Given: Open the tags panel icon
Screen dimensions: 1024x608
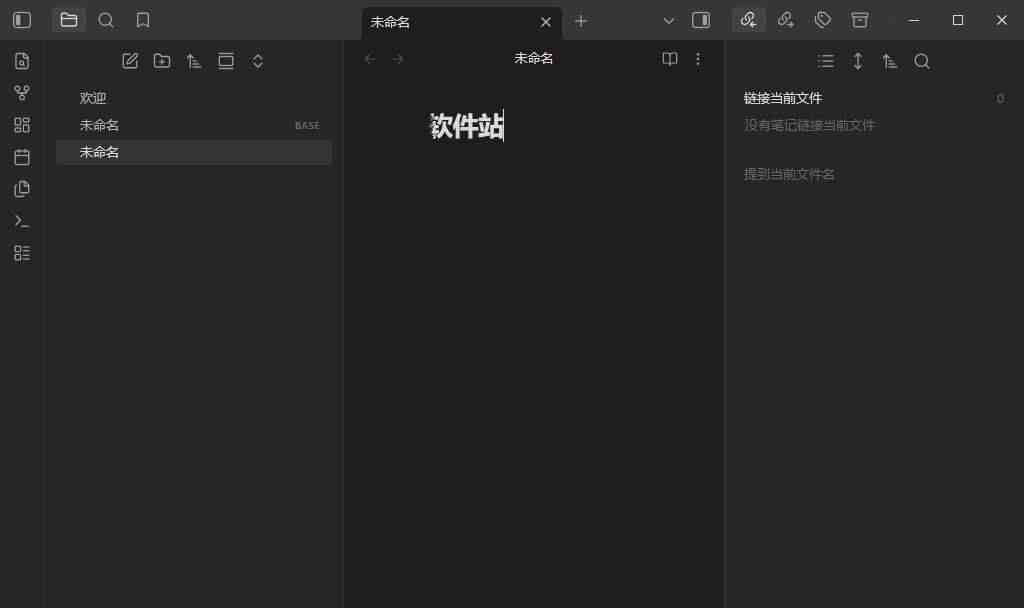Looking at the screenshot, I should (823, 20).
